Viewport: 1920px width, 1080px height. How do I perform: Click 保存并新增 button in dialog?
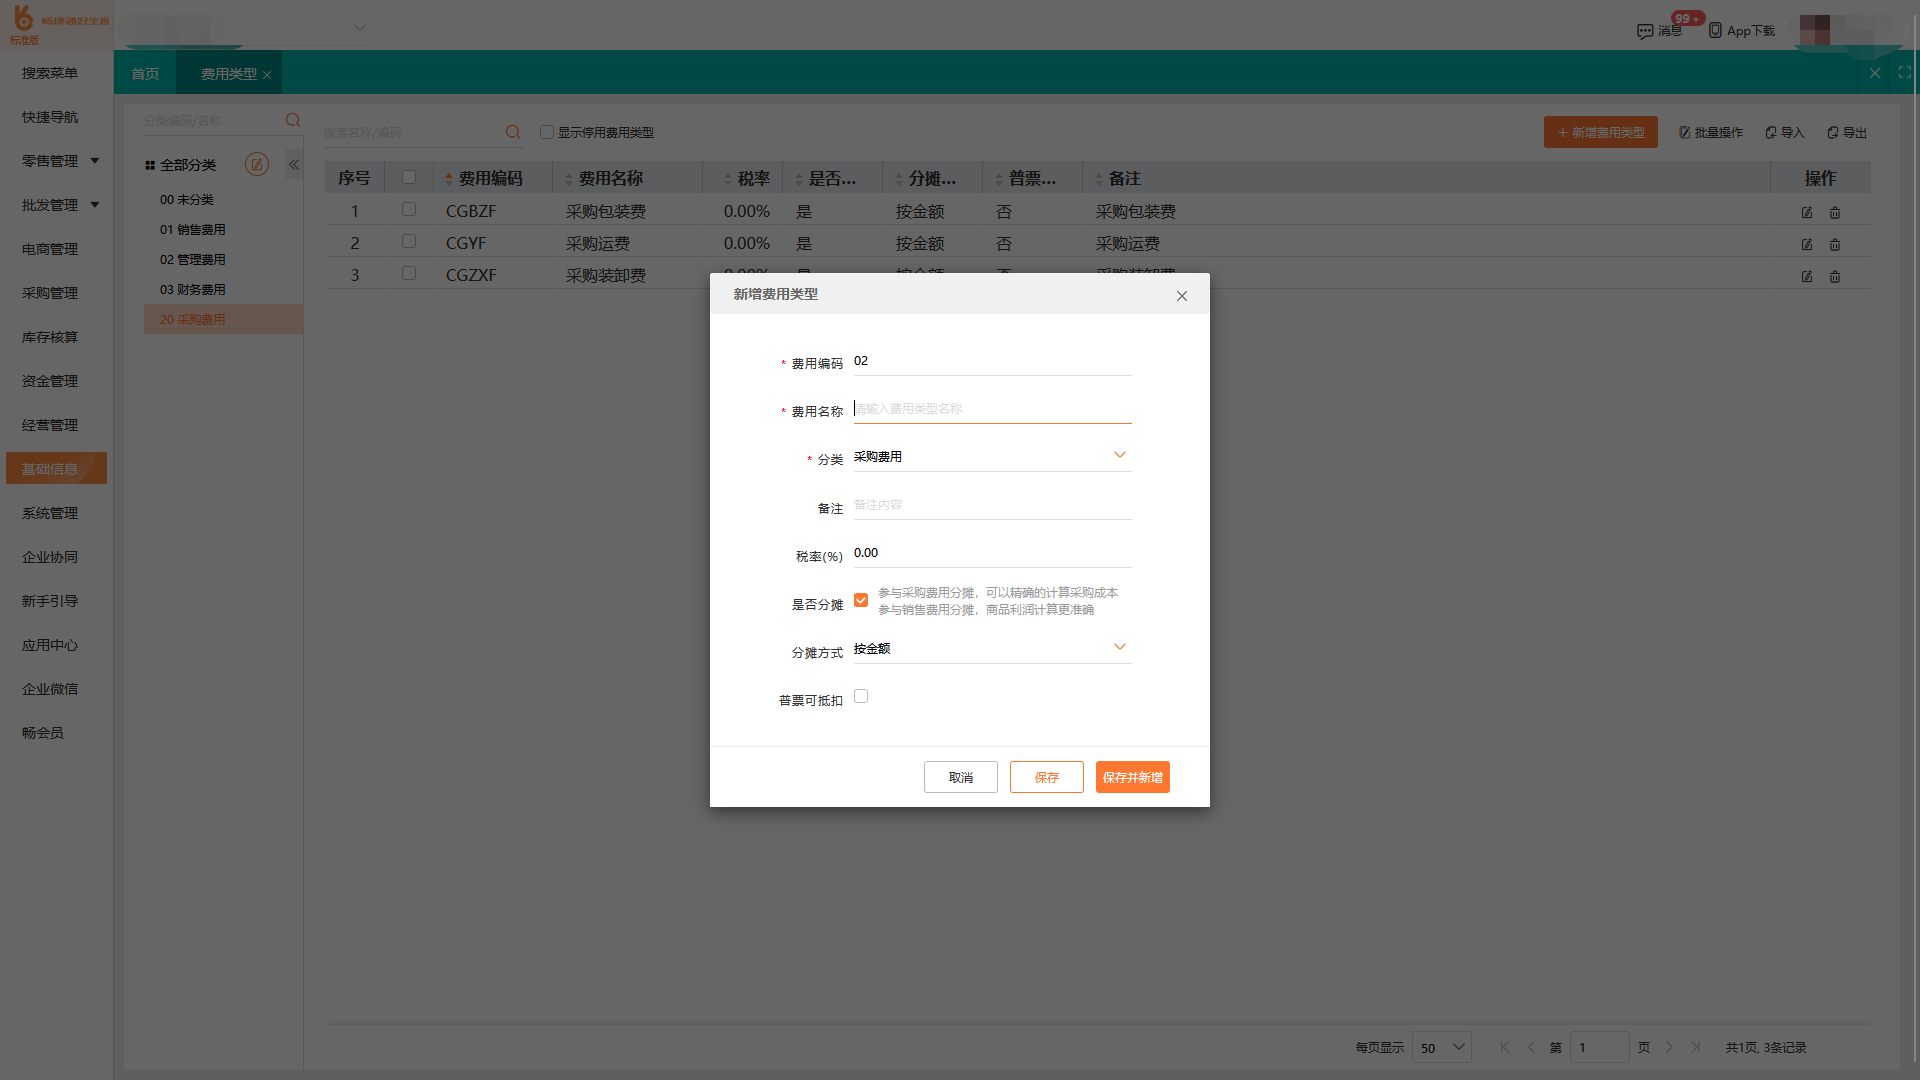pos(1130,777)
